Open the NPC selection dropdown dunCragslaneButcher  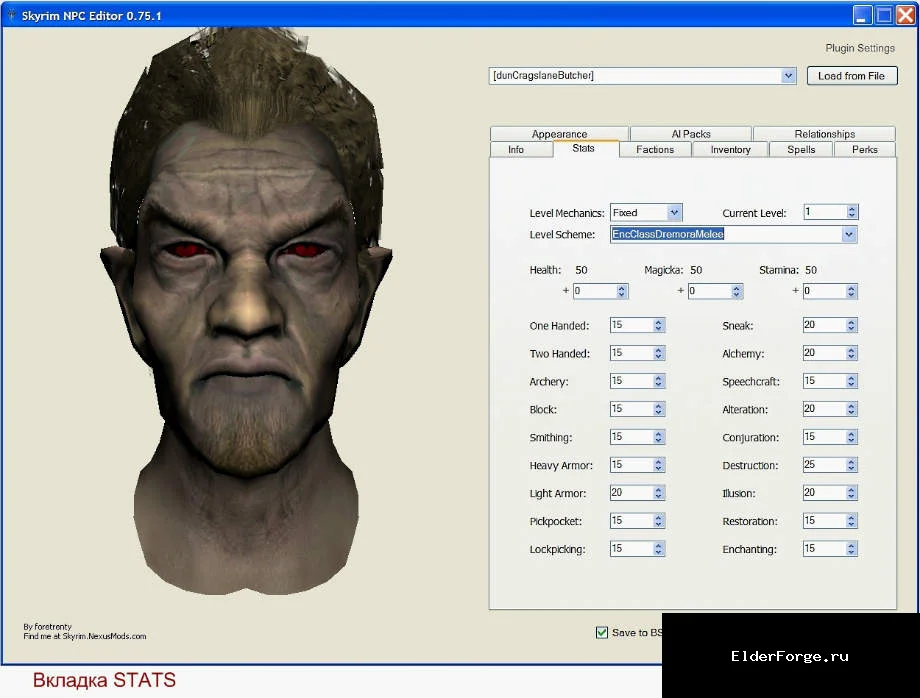tap(787, 76)
